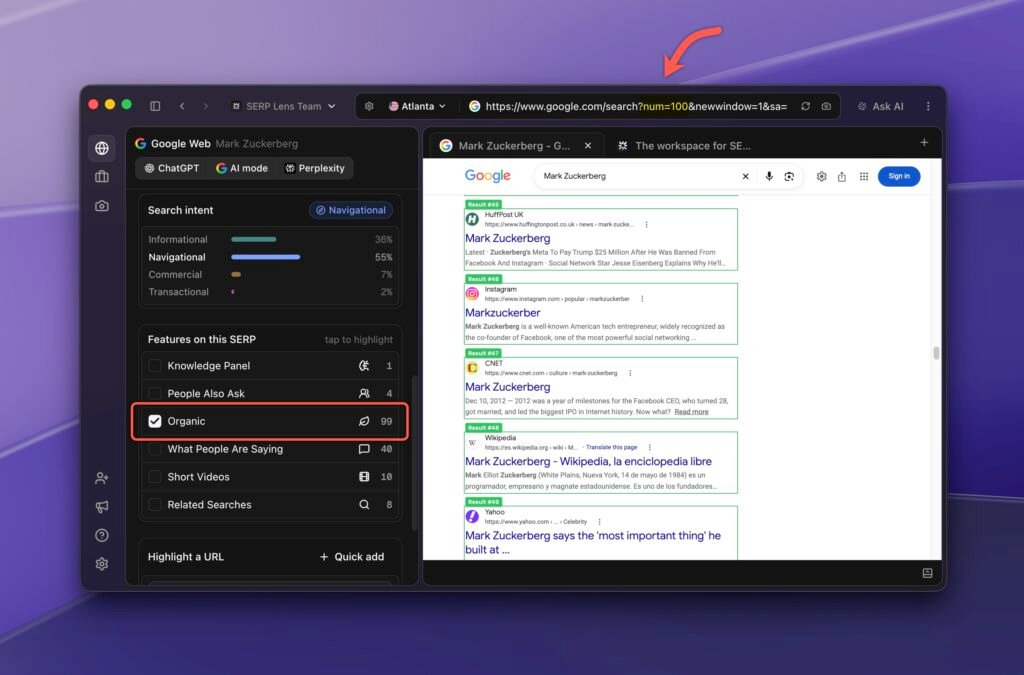The width and height of the screenshot is (1024, 675).
Task: Open Yahoo result options menu
Action: (x=599, y=522)
